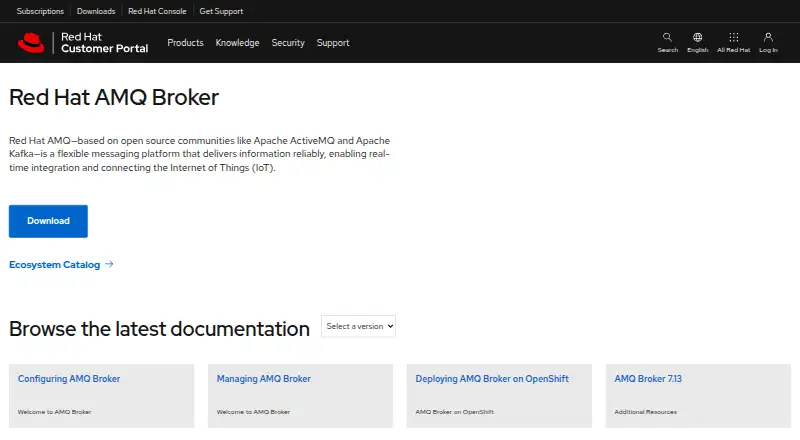Click AMQ Broker on OpenShift subtitle text
The image size is (800, 440).
point(455,412)
